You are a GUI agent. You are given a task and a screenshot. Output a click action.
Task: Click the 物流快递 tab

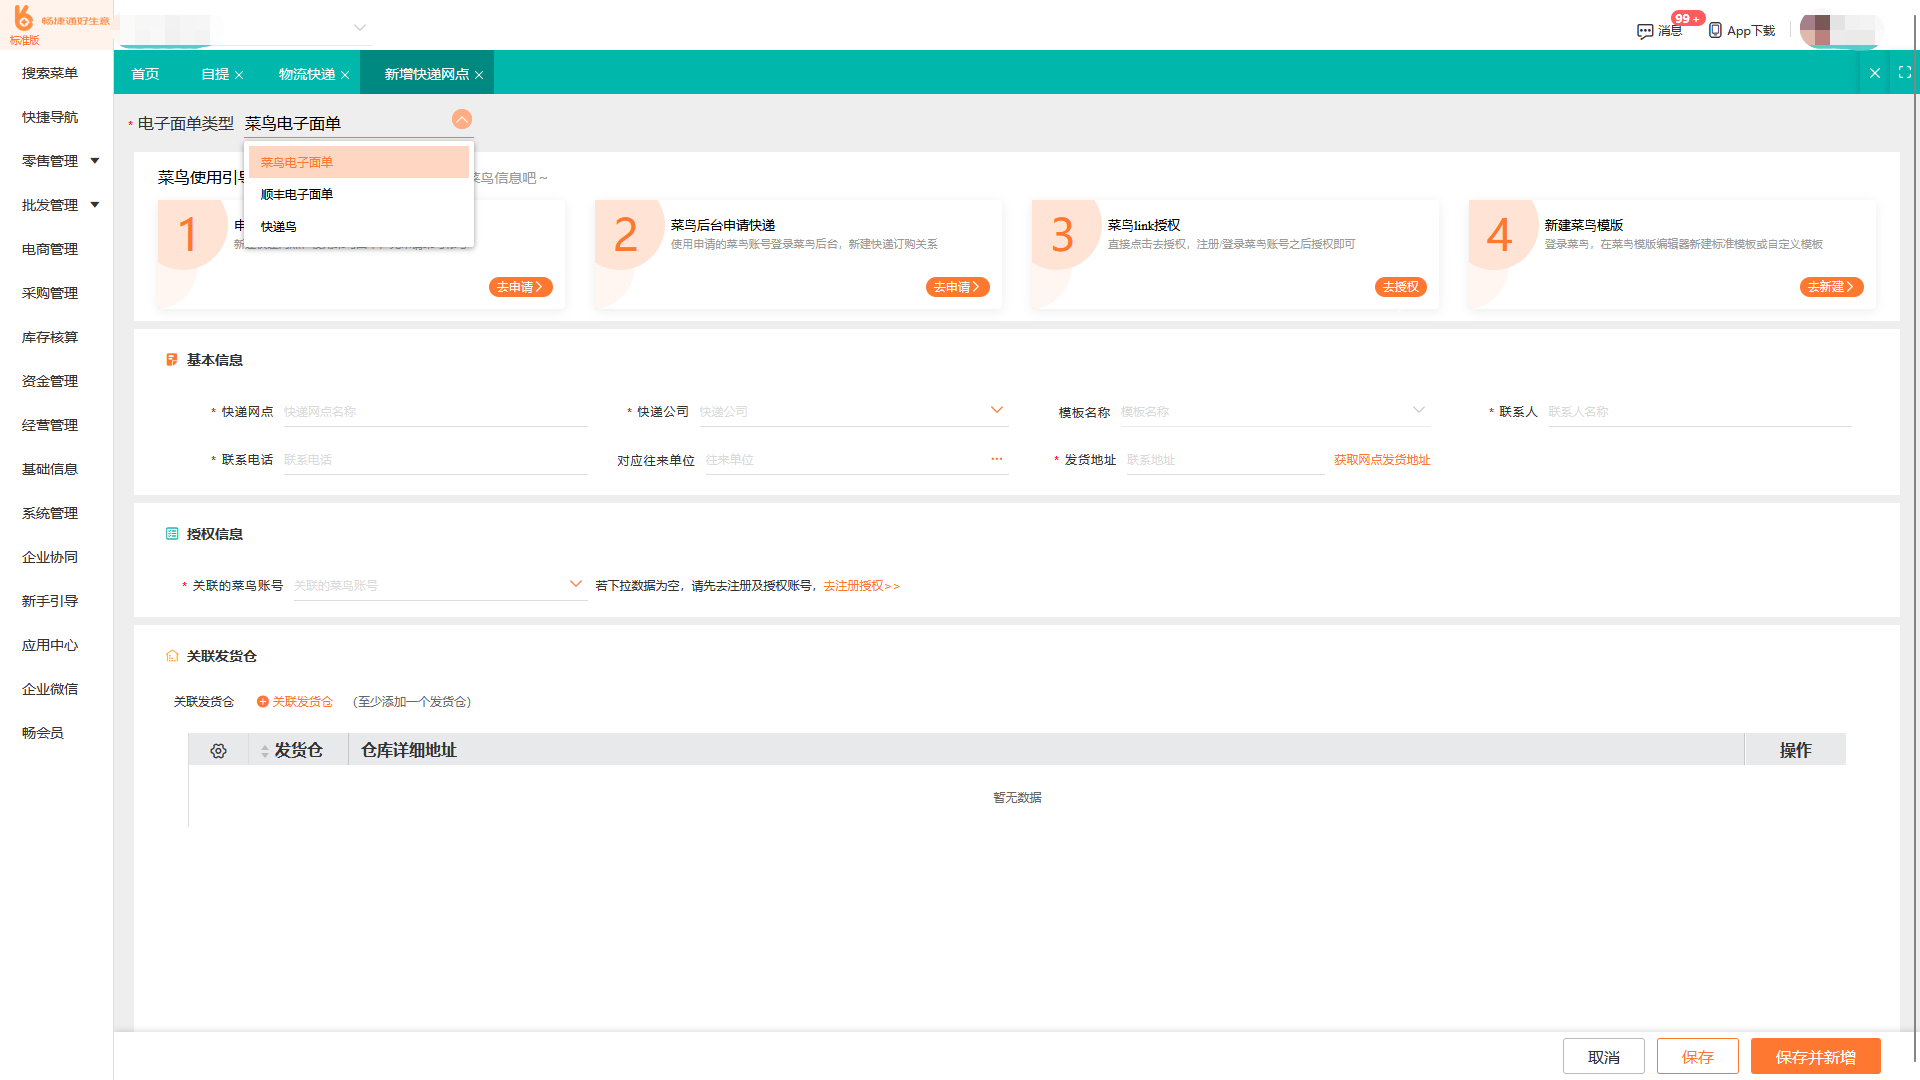[x=306, y=73]
